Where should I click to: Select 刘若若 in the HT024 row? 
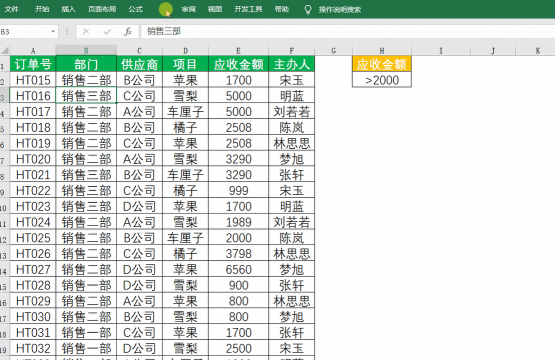[x=291, y=222]
